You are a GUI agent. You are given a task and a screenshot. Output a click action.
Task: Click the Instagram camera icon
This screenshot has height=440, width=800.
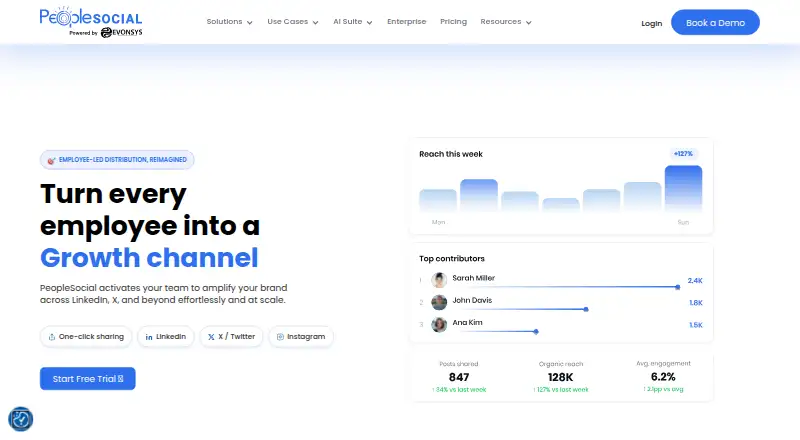coord(280,337)
